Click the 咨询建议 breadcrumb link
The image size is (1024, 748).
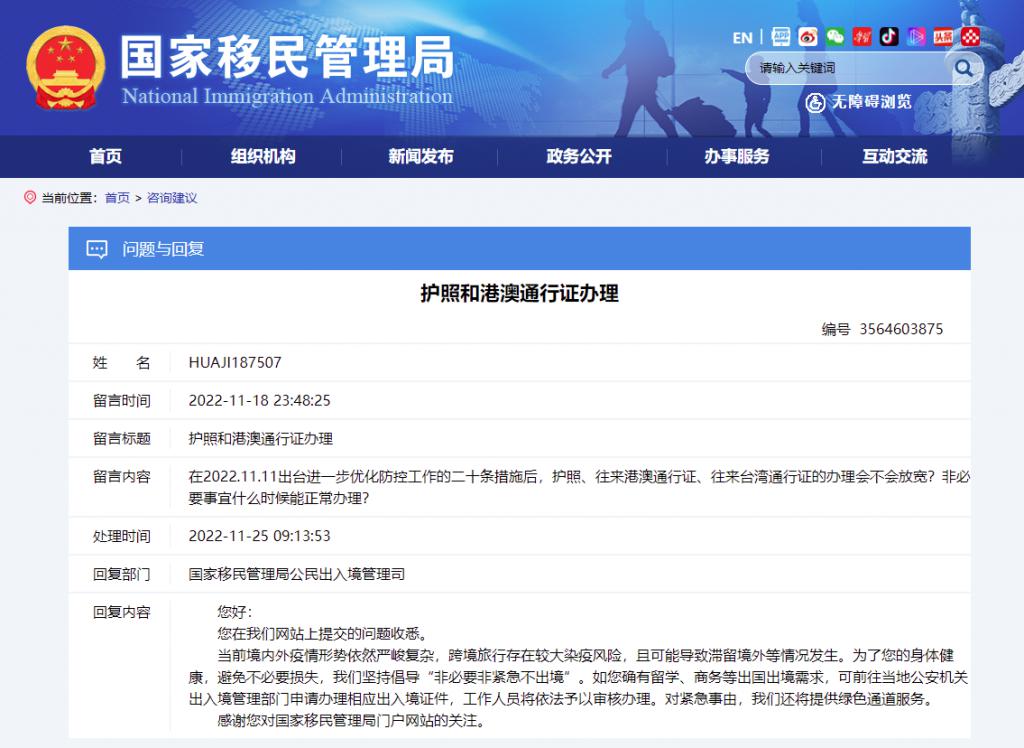pyautogui.click(x=172, y=198)
